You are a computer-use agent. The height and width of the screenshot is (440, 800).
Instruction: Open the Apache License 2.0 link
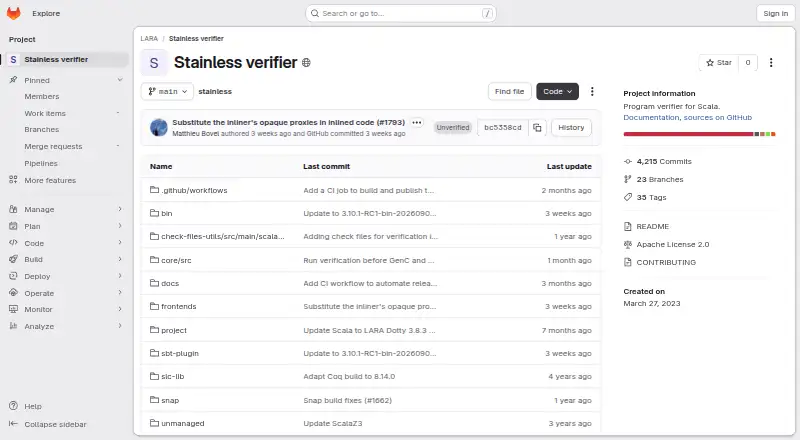pyautogui.click(x=672, y=244)
